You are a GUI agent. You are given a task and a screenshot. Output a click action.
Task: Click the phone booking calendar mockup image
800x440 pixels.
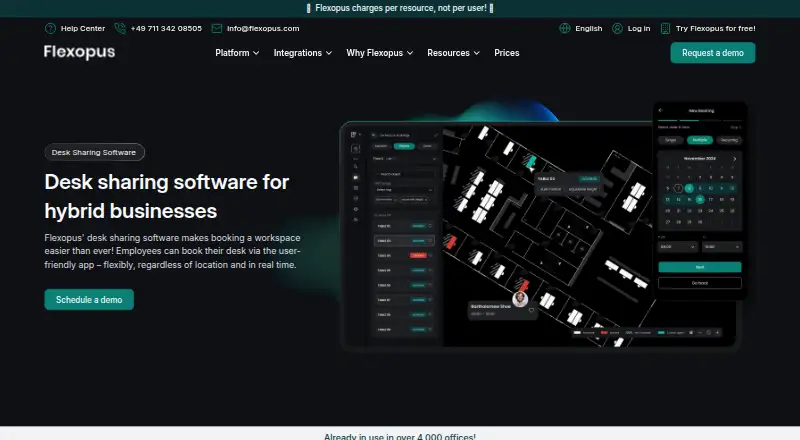point(700,201)
